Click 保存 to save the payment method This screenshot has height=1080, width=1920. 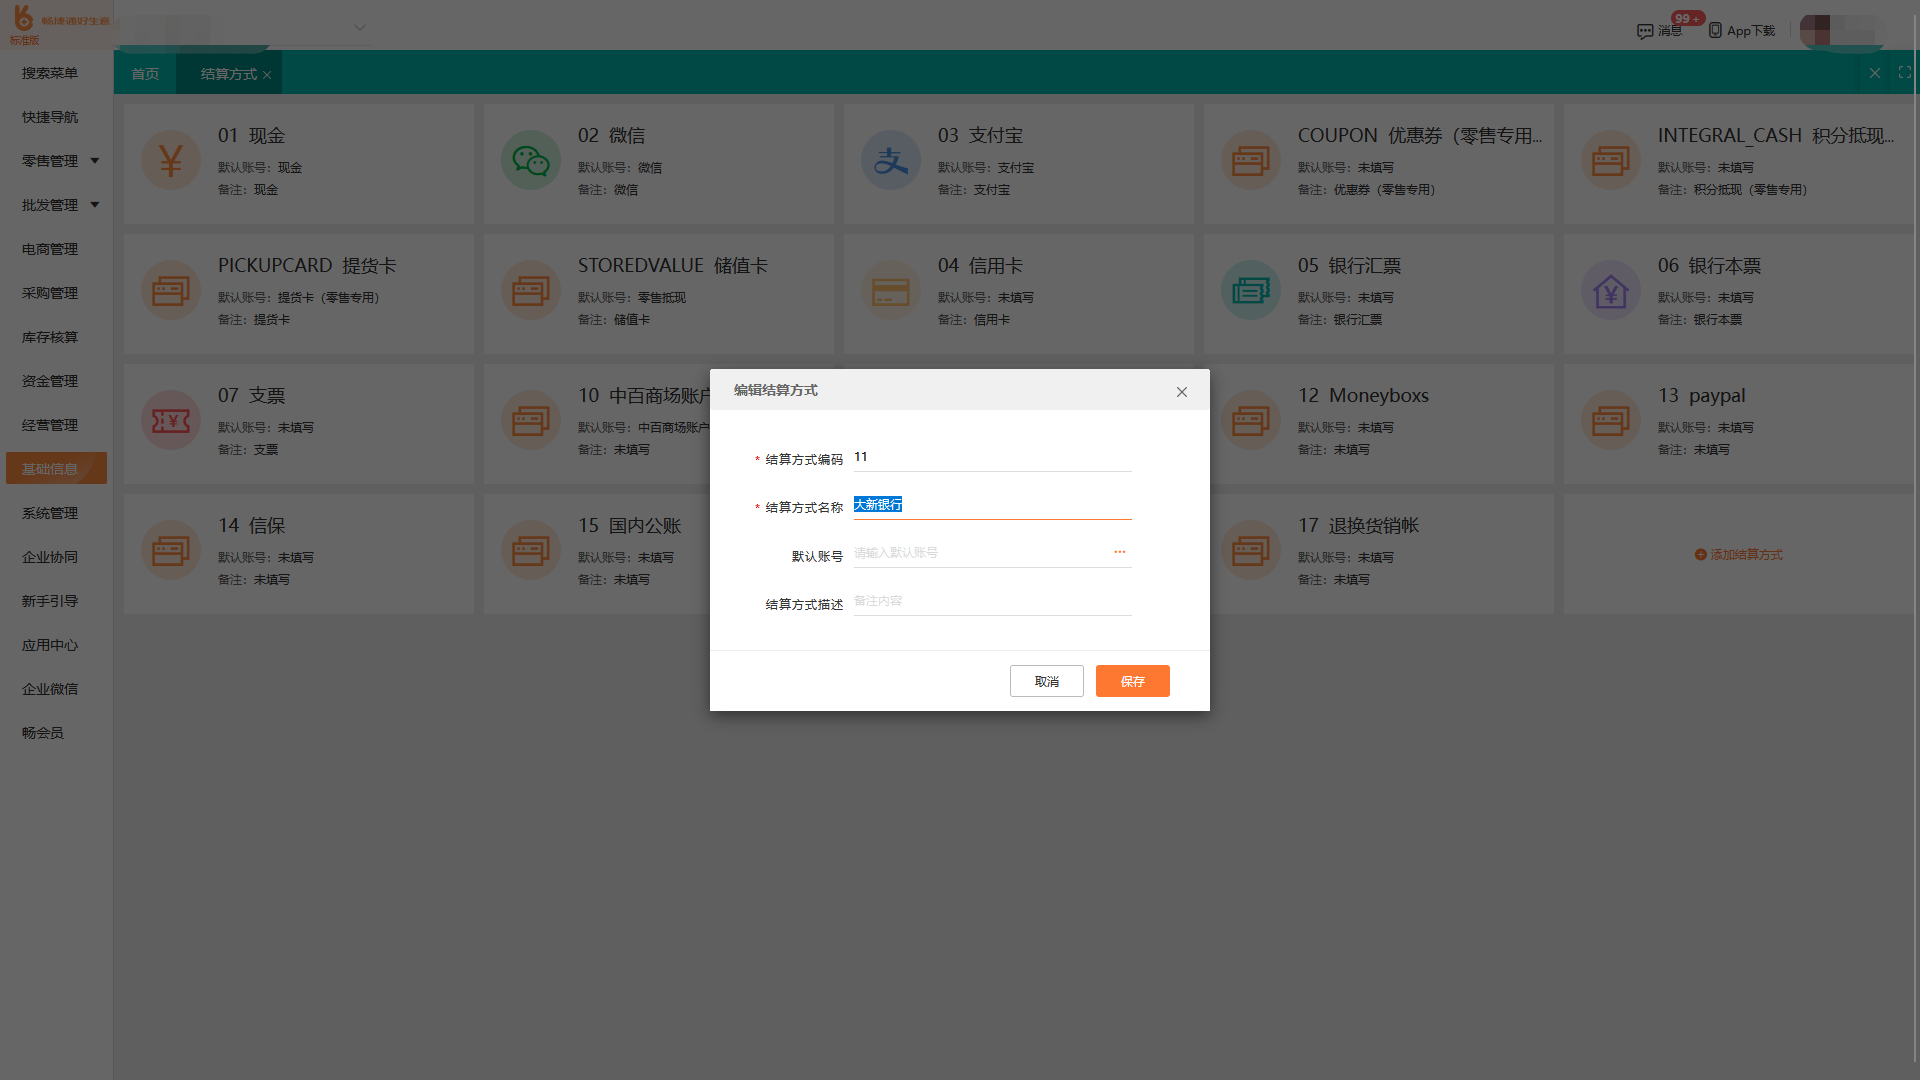[1131, 680]
